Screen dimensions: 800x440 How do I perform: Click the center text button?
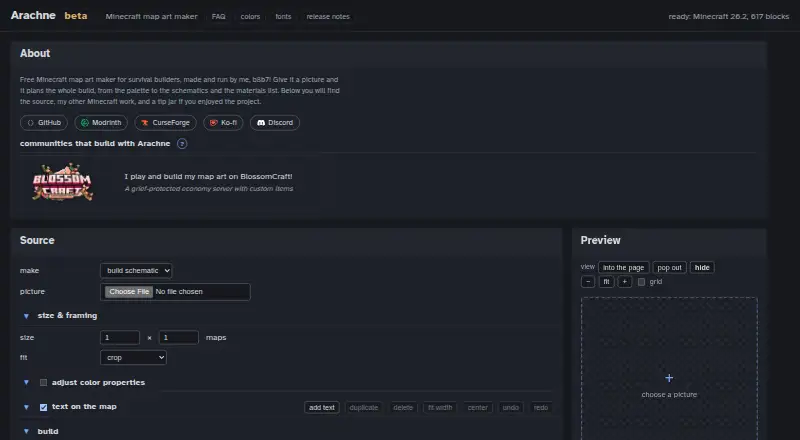[x=478, y=407]
